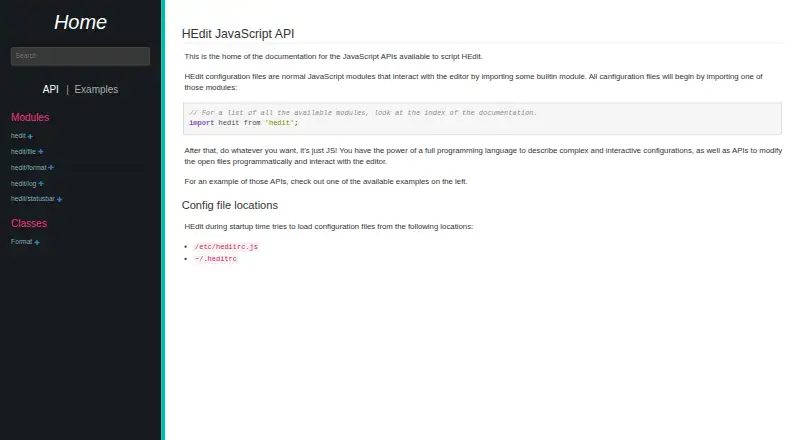This screenshot has width=800, height=440.
Task: Expand the hedit/file module plus icon
Action: (x=40, y=152)
